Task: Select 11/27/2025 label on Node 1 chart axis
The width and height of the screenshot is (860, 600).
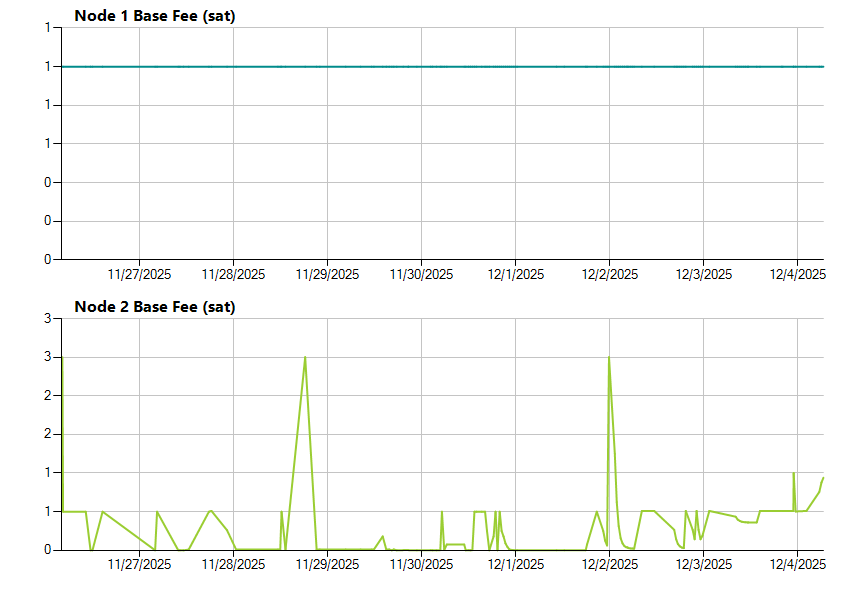Action: coord(139,274)
